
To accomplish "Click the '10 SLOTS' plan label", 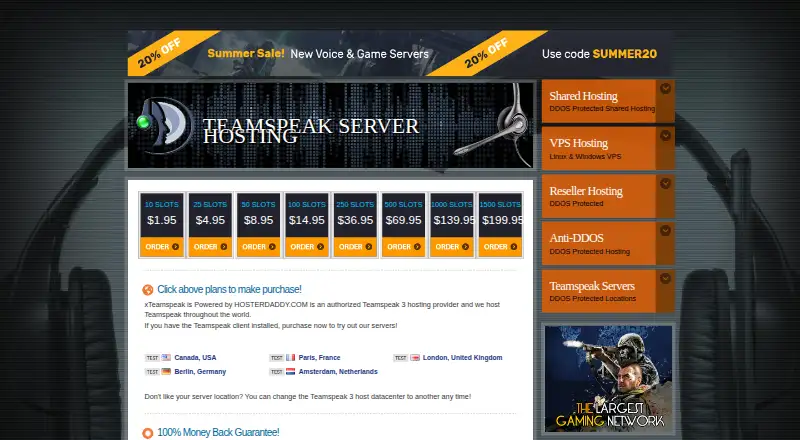I will click(x=162, y=204).
